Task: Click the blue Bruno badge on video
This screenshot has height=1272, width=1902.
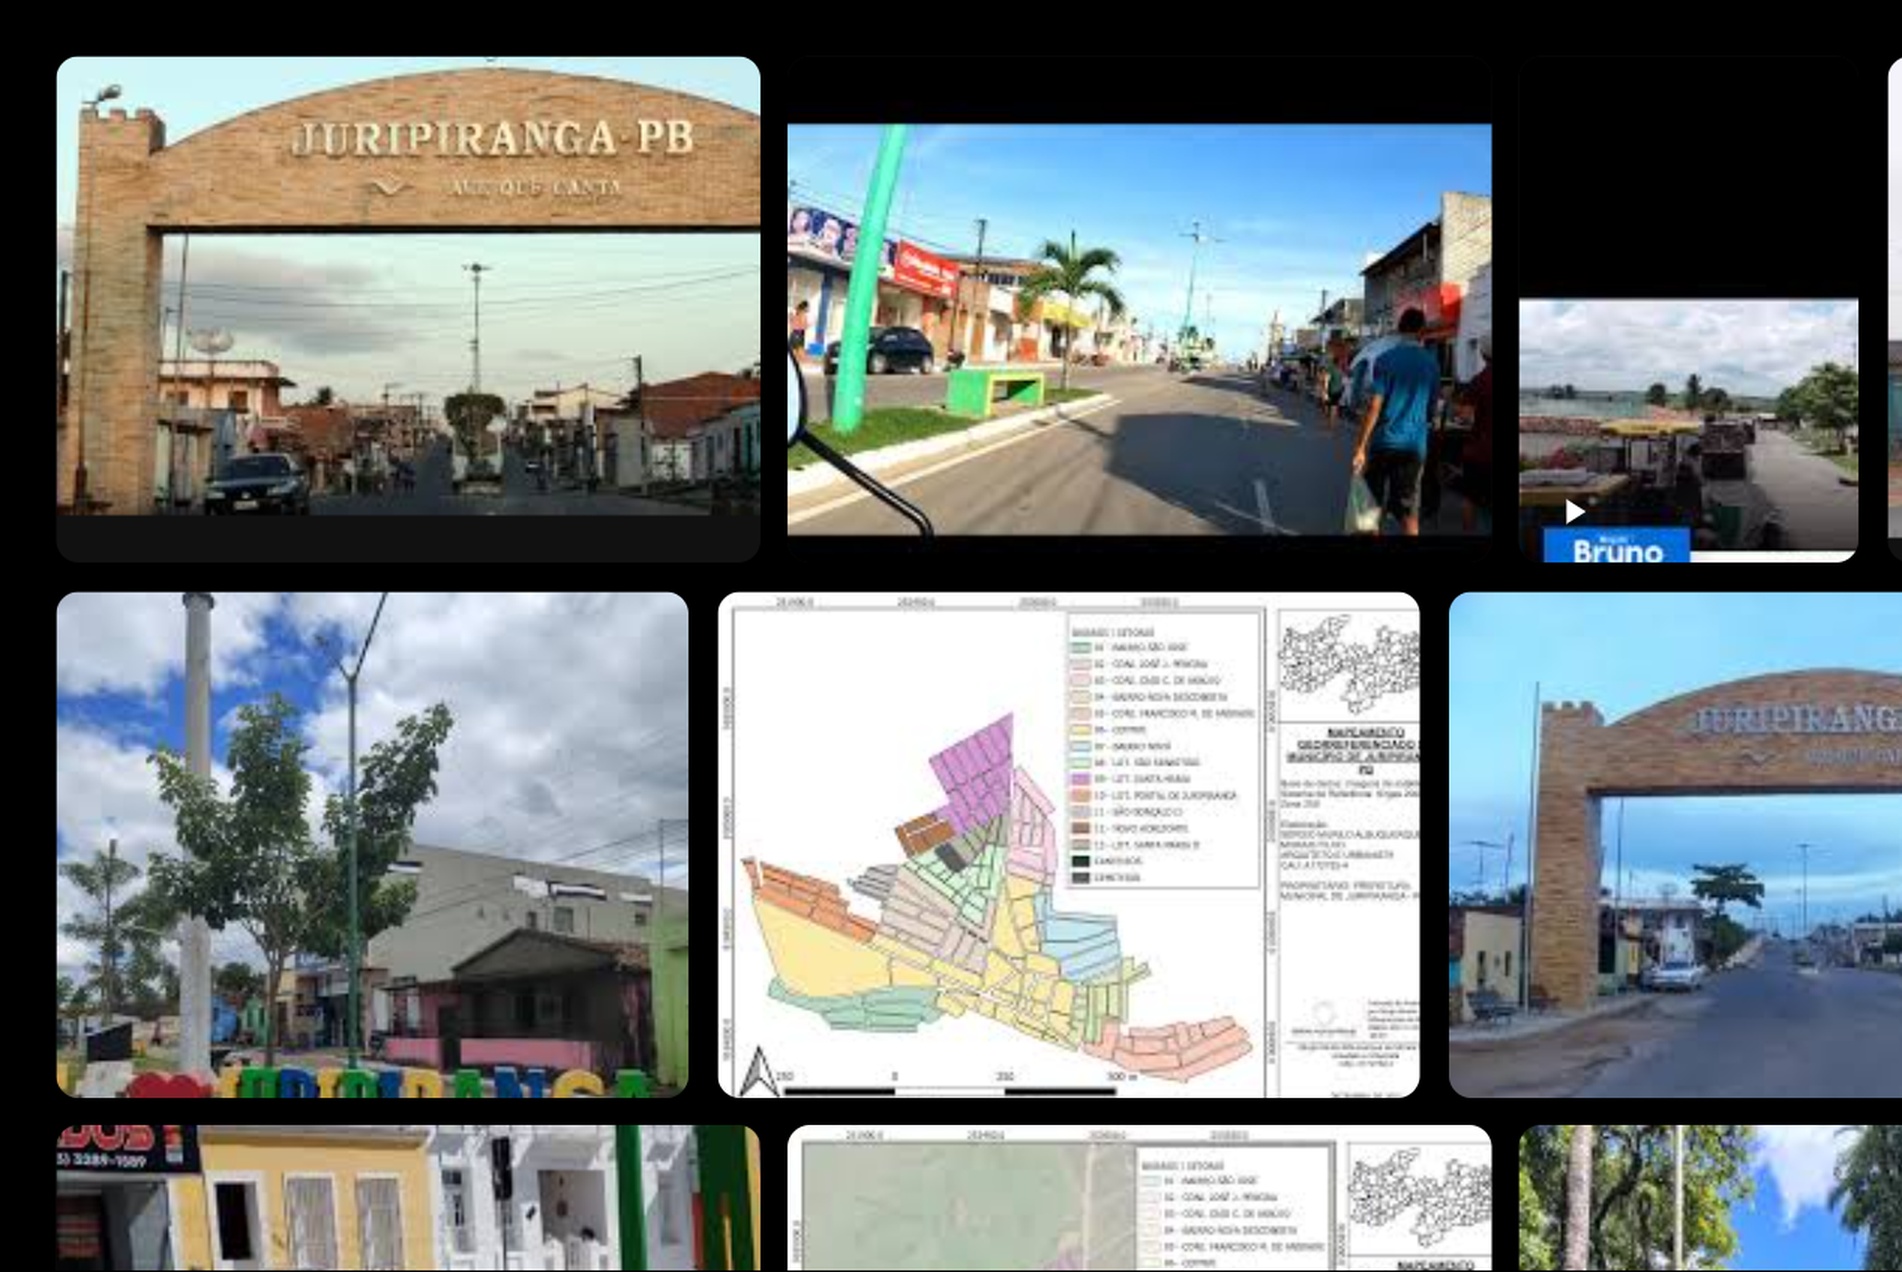Action: [1616, 547]
